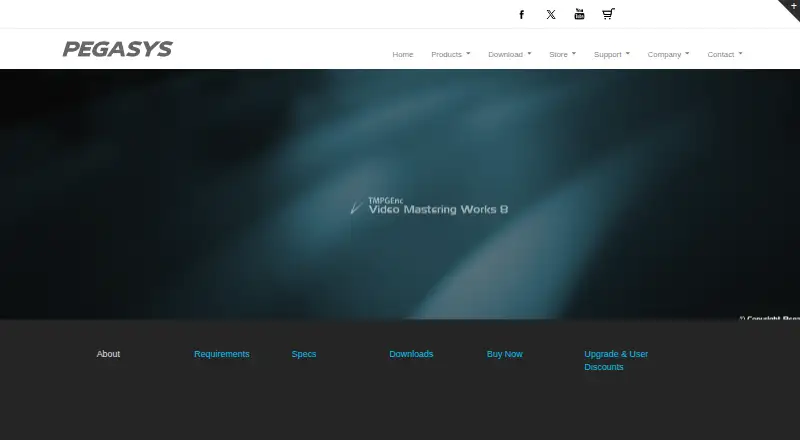
Task: Click the PEGASYS logo
Action: (x=118, y=49)
